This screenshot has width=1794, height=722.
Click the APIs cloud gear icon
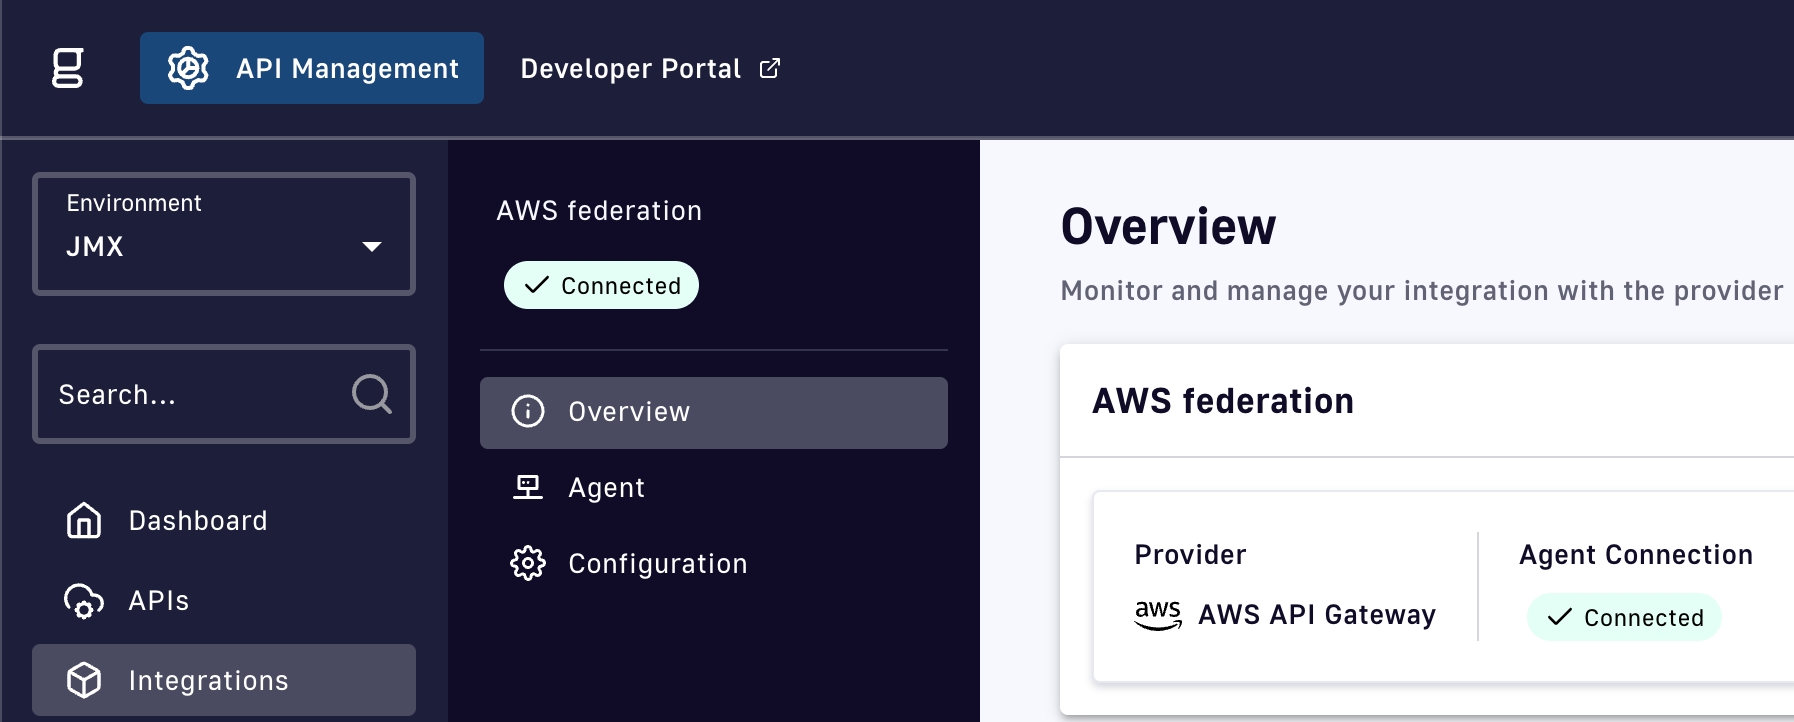pos(84,601)
